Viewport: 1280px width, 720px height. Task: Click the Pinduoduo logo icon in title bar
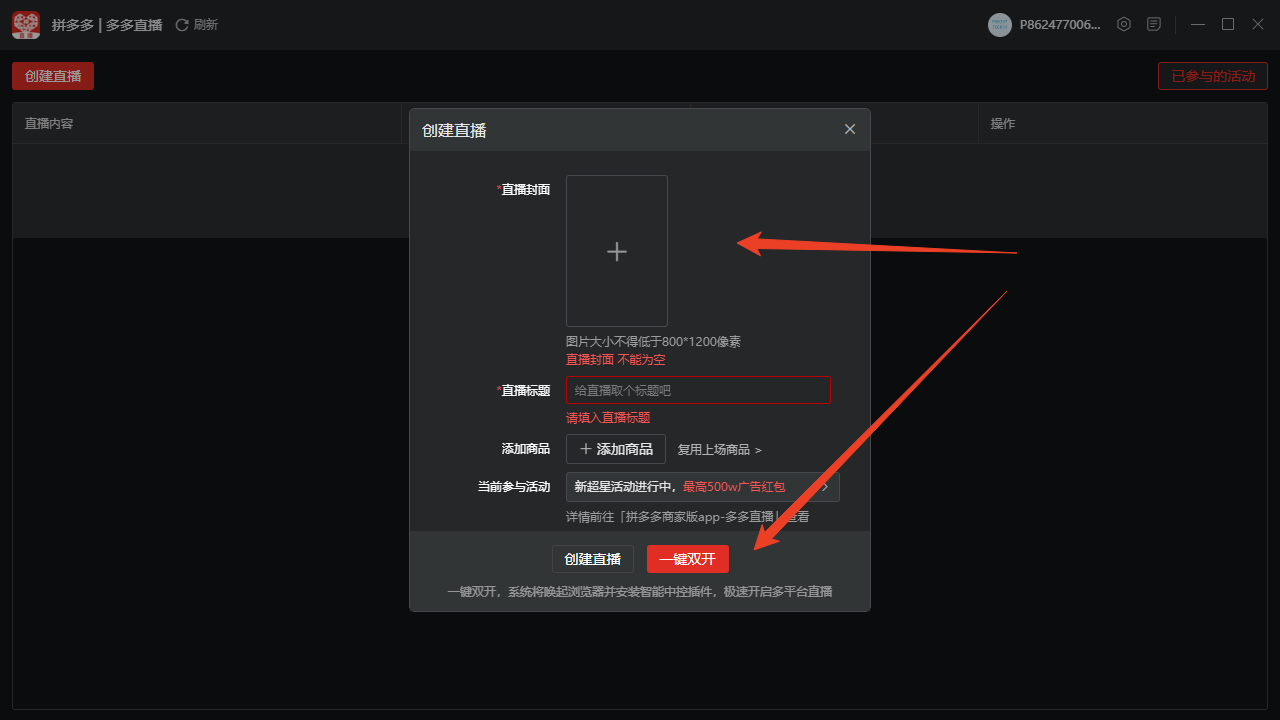(25, 24)
